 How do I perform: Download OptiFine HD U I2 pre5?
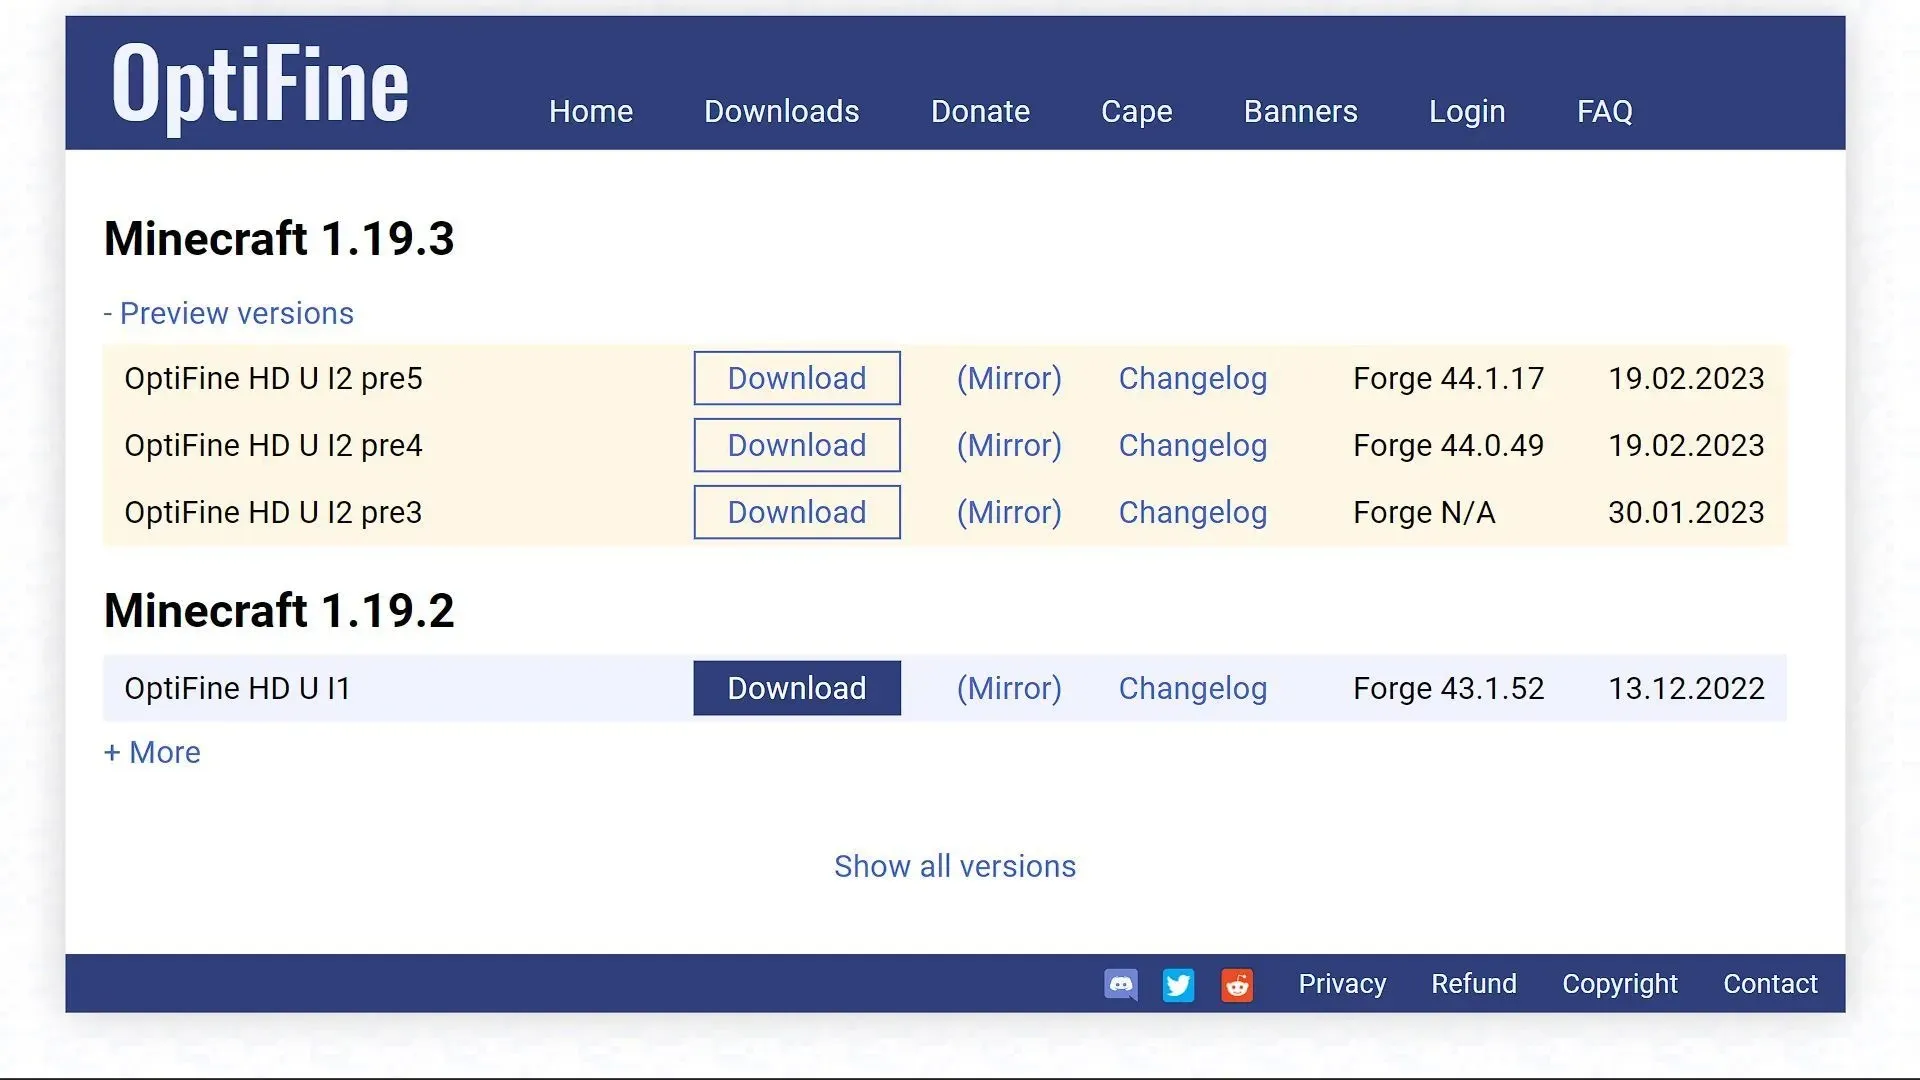point(795,378)
